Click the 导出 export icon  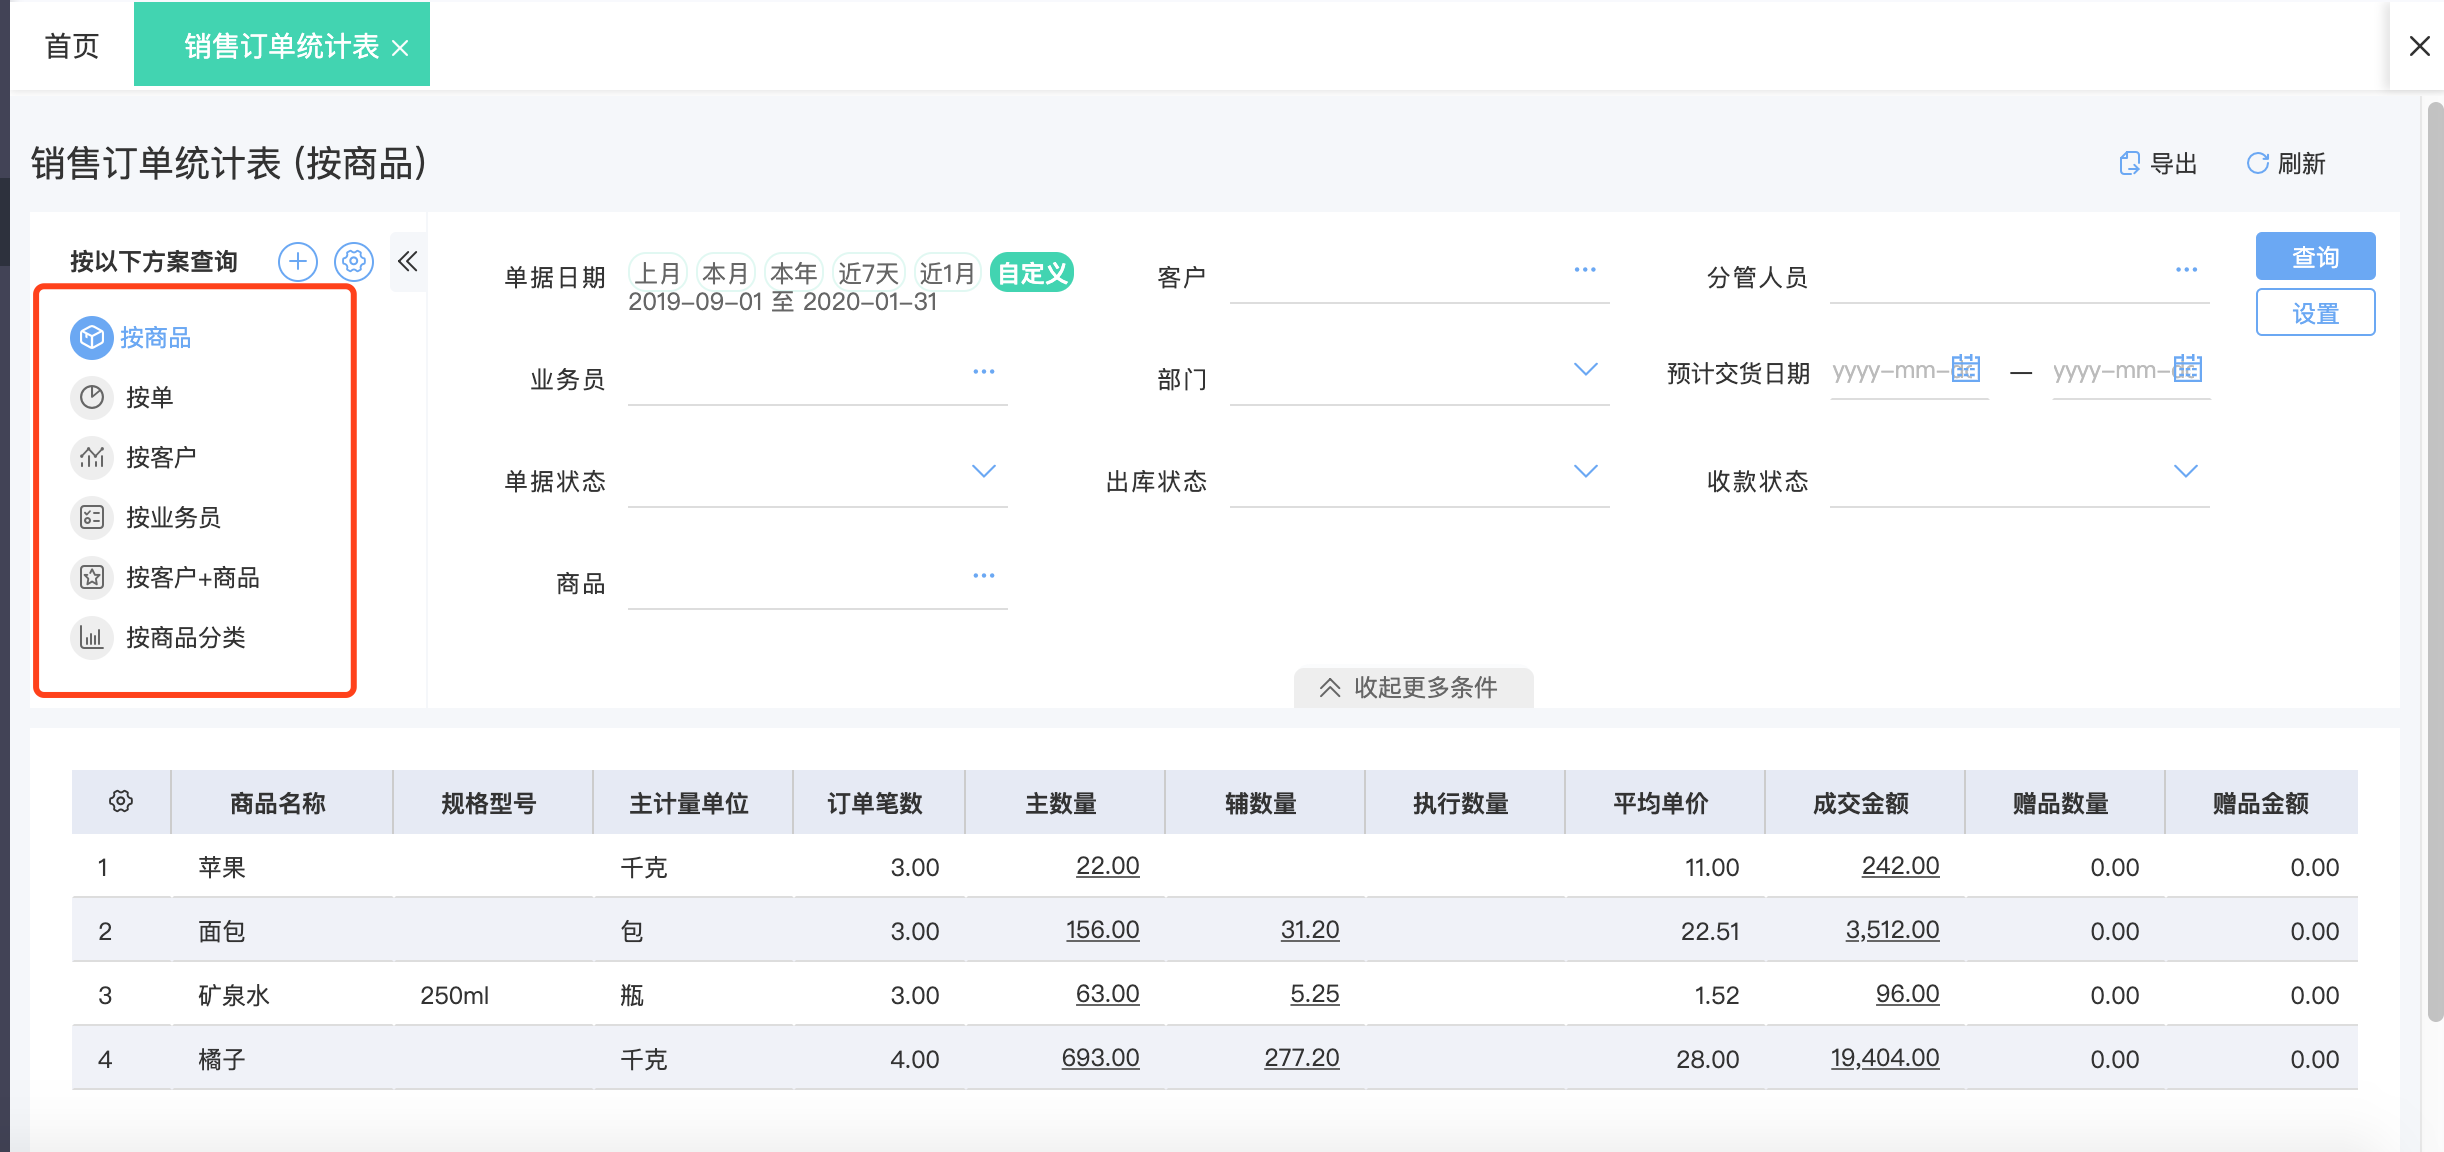click(2126, 159)
